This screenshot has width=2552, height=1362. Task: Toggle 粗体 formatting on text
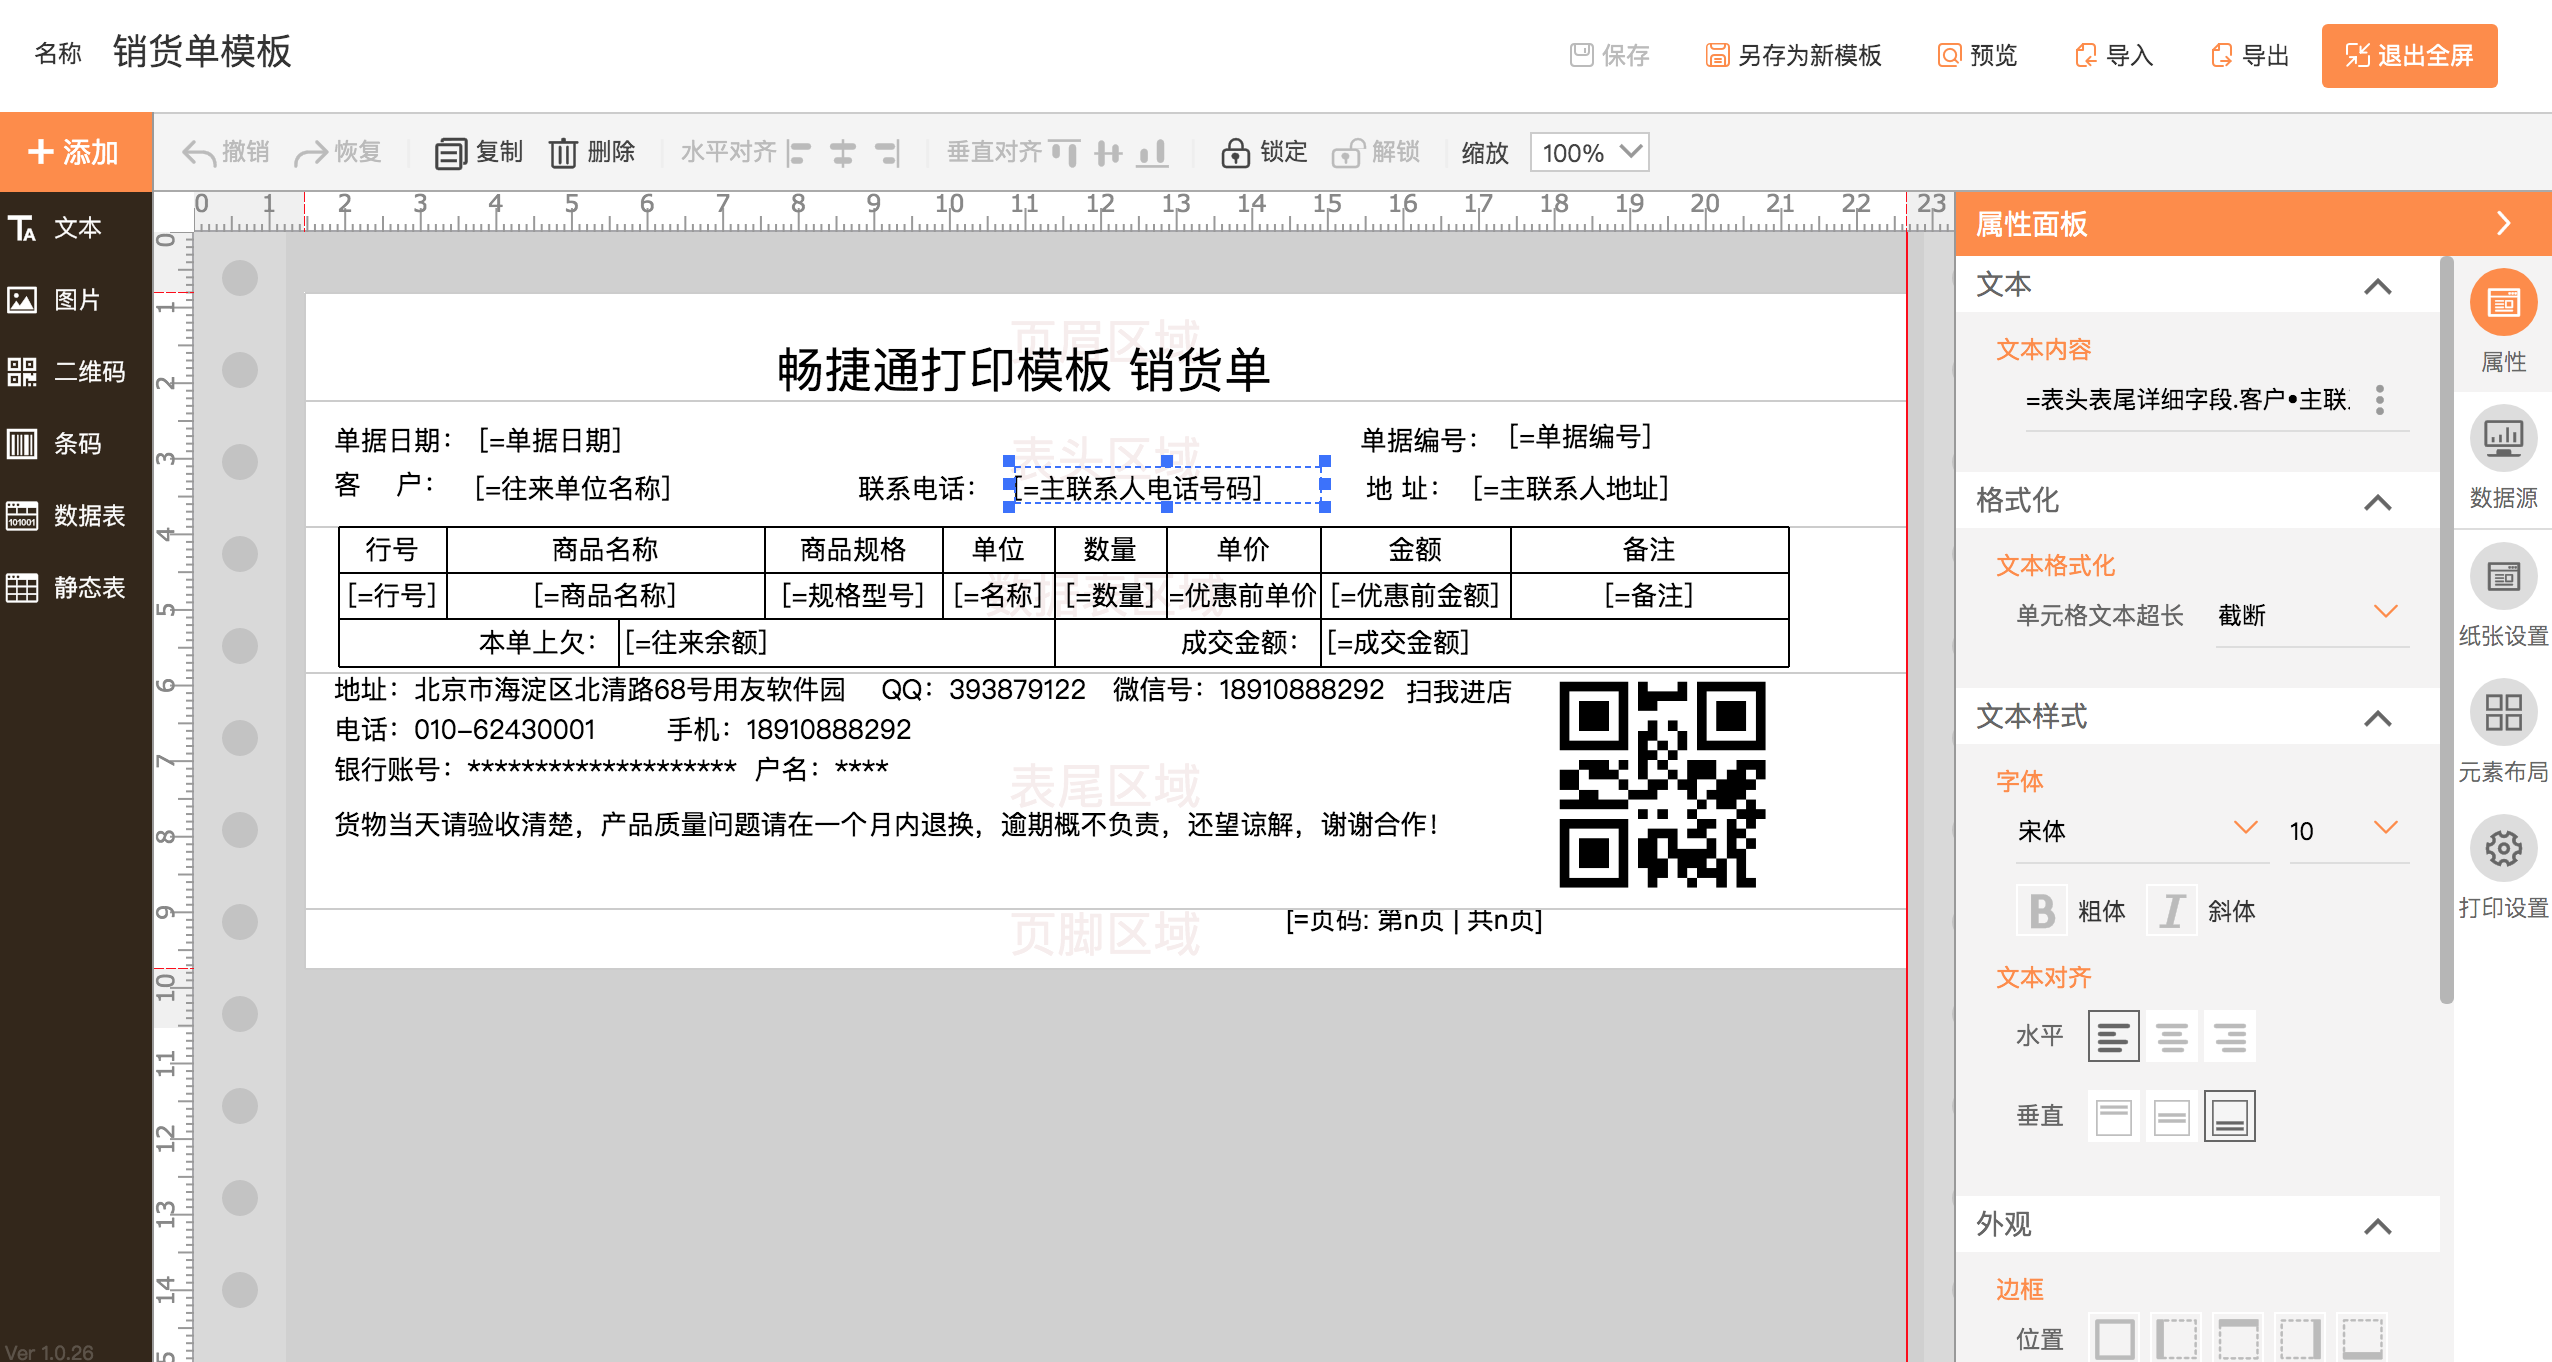click(2037, 910)
